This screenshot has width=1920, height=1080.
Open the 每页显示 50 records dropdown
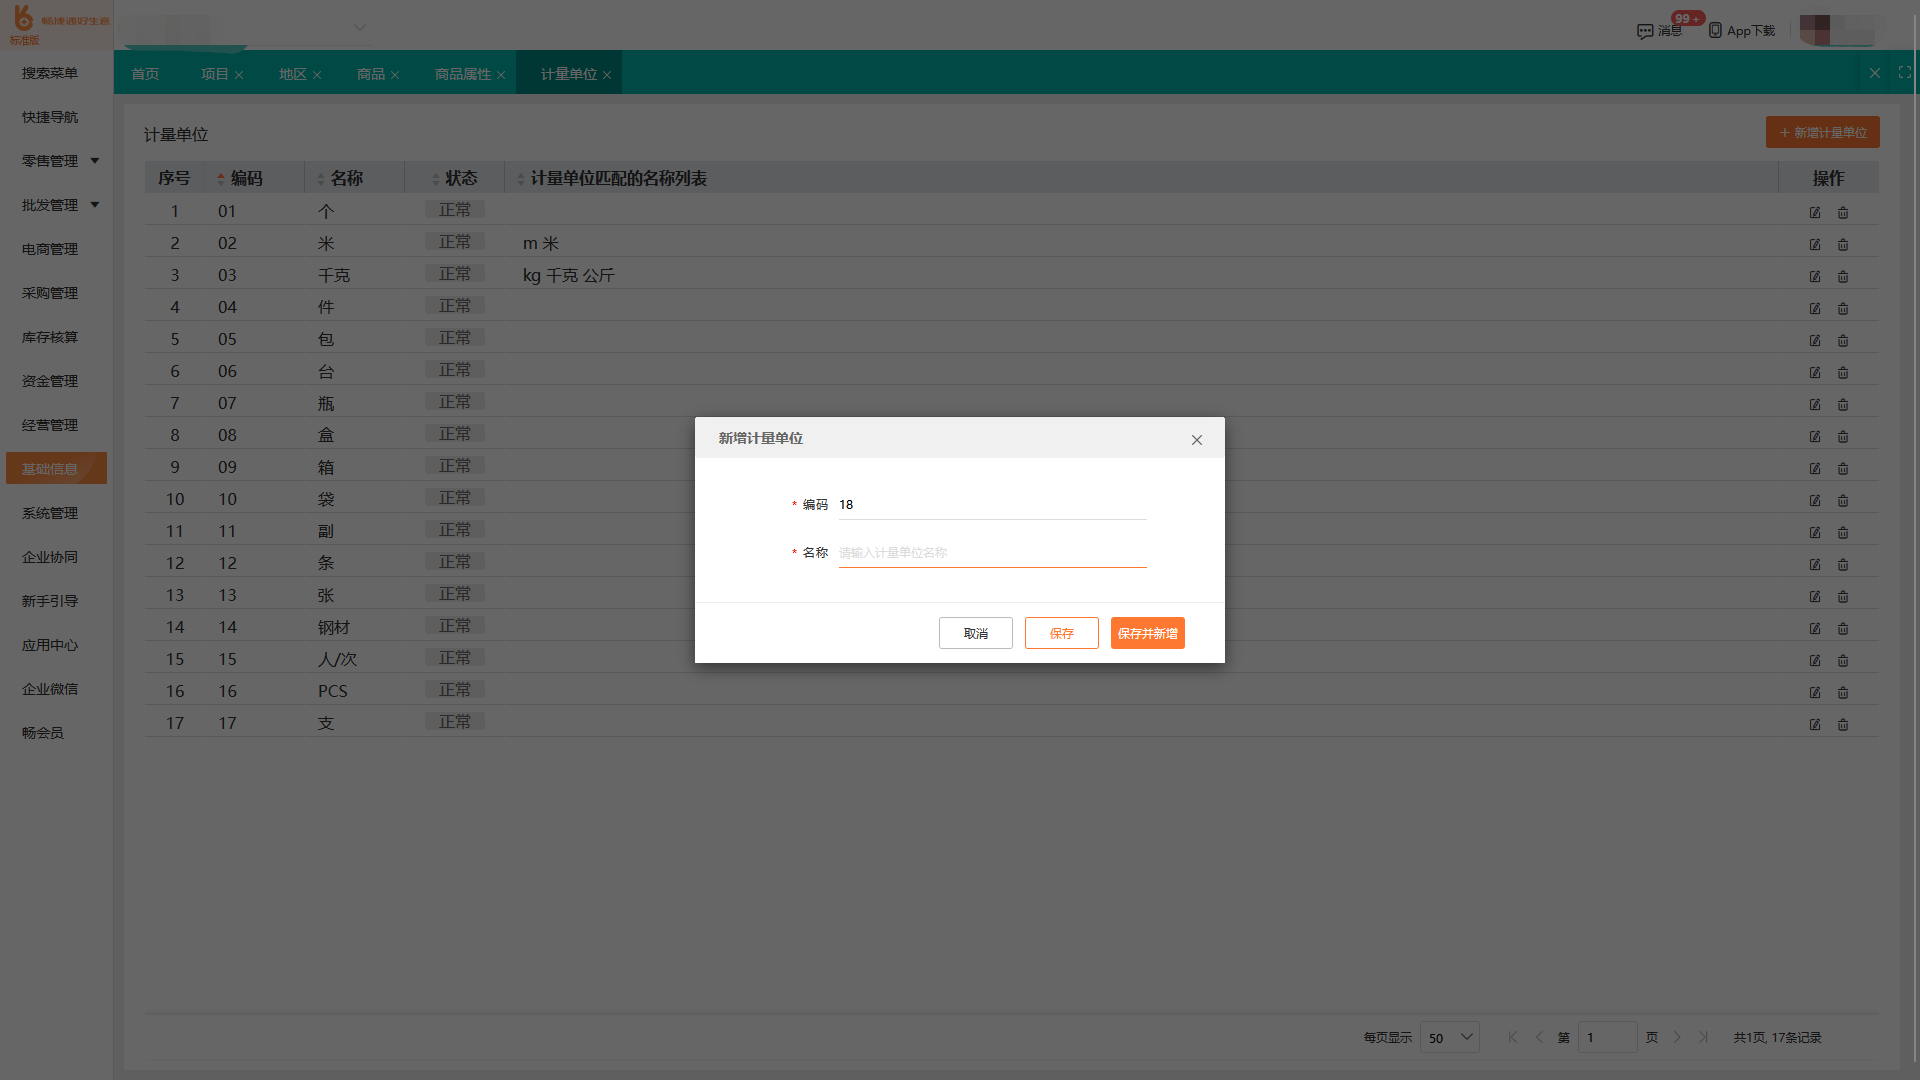(x=1451, y=1036)
